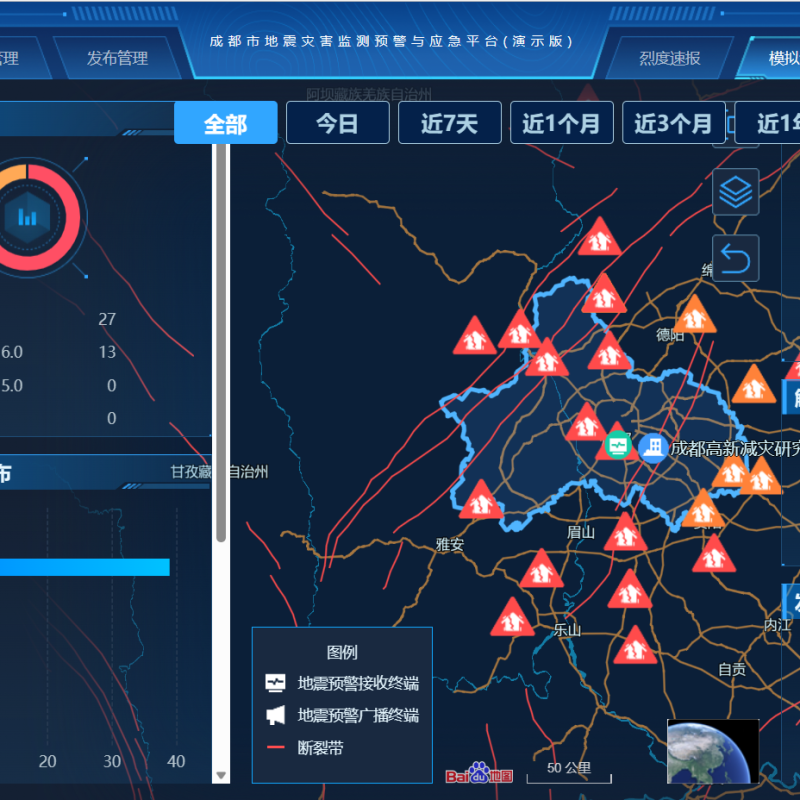Click the bar chart icon inside the donut chart
The width and height of the screenshot is (800, 800).
(x=28, y=217)
